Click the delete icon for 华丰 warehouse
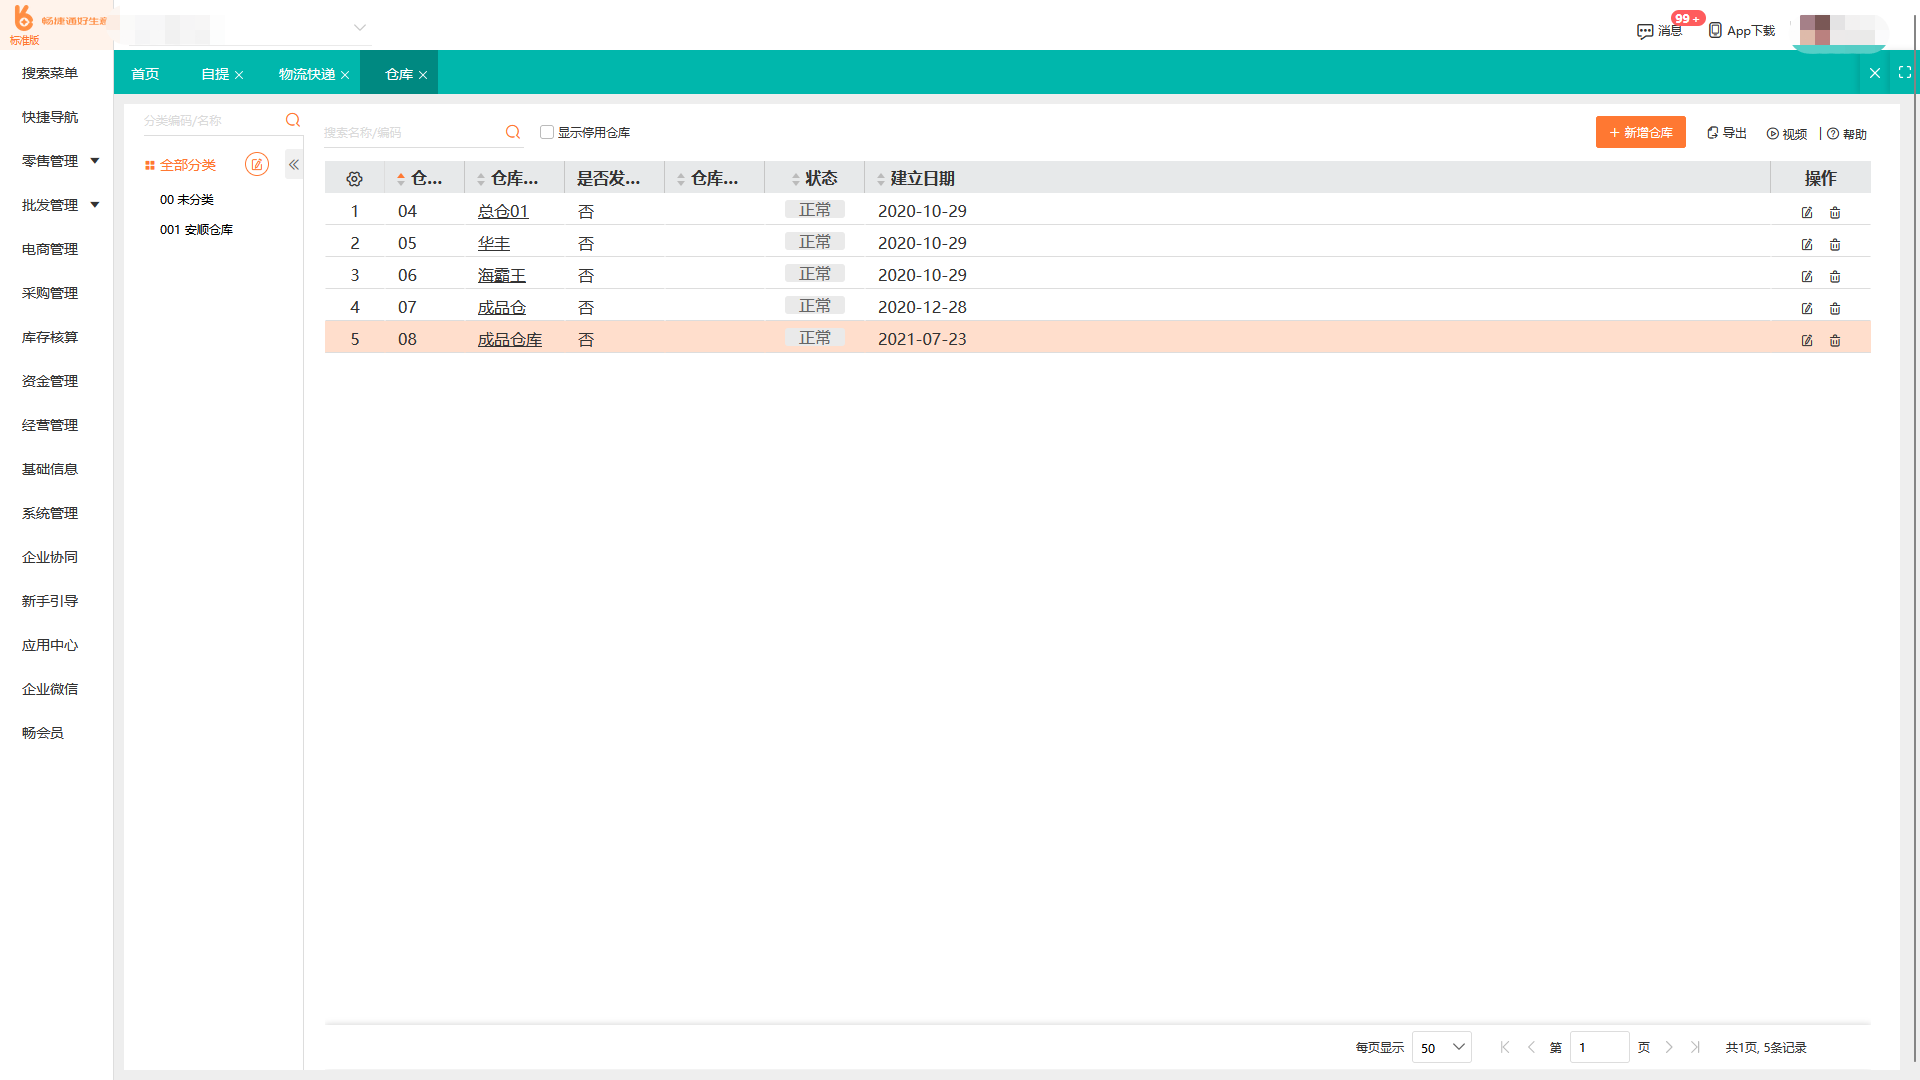This screenshot has height=1080, width=1920. 1836,243
